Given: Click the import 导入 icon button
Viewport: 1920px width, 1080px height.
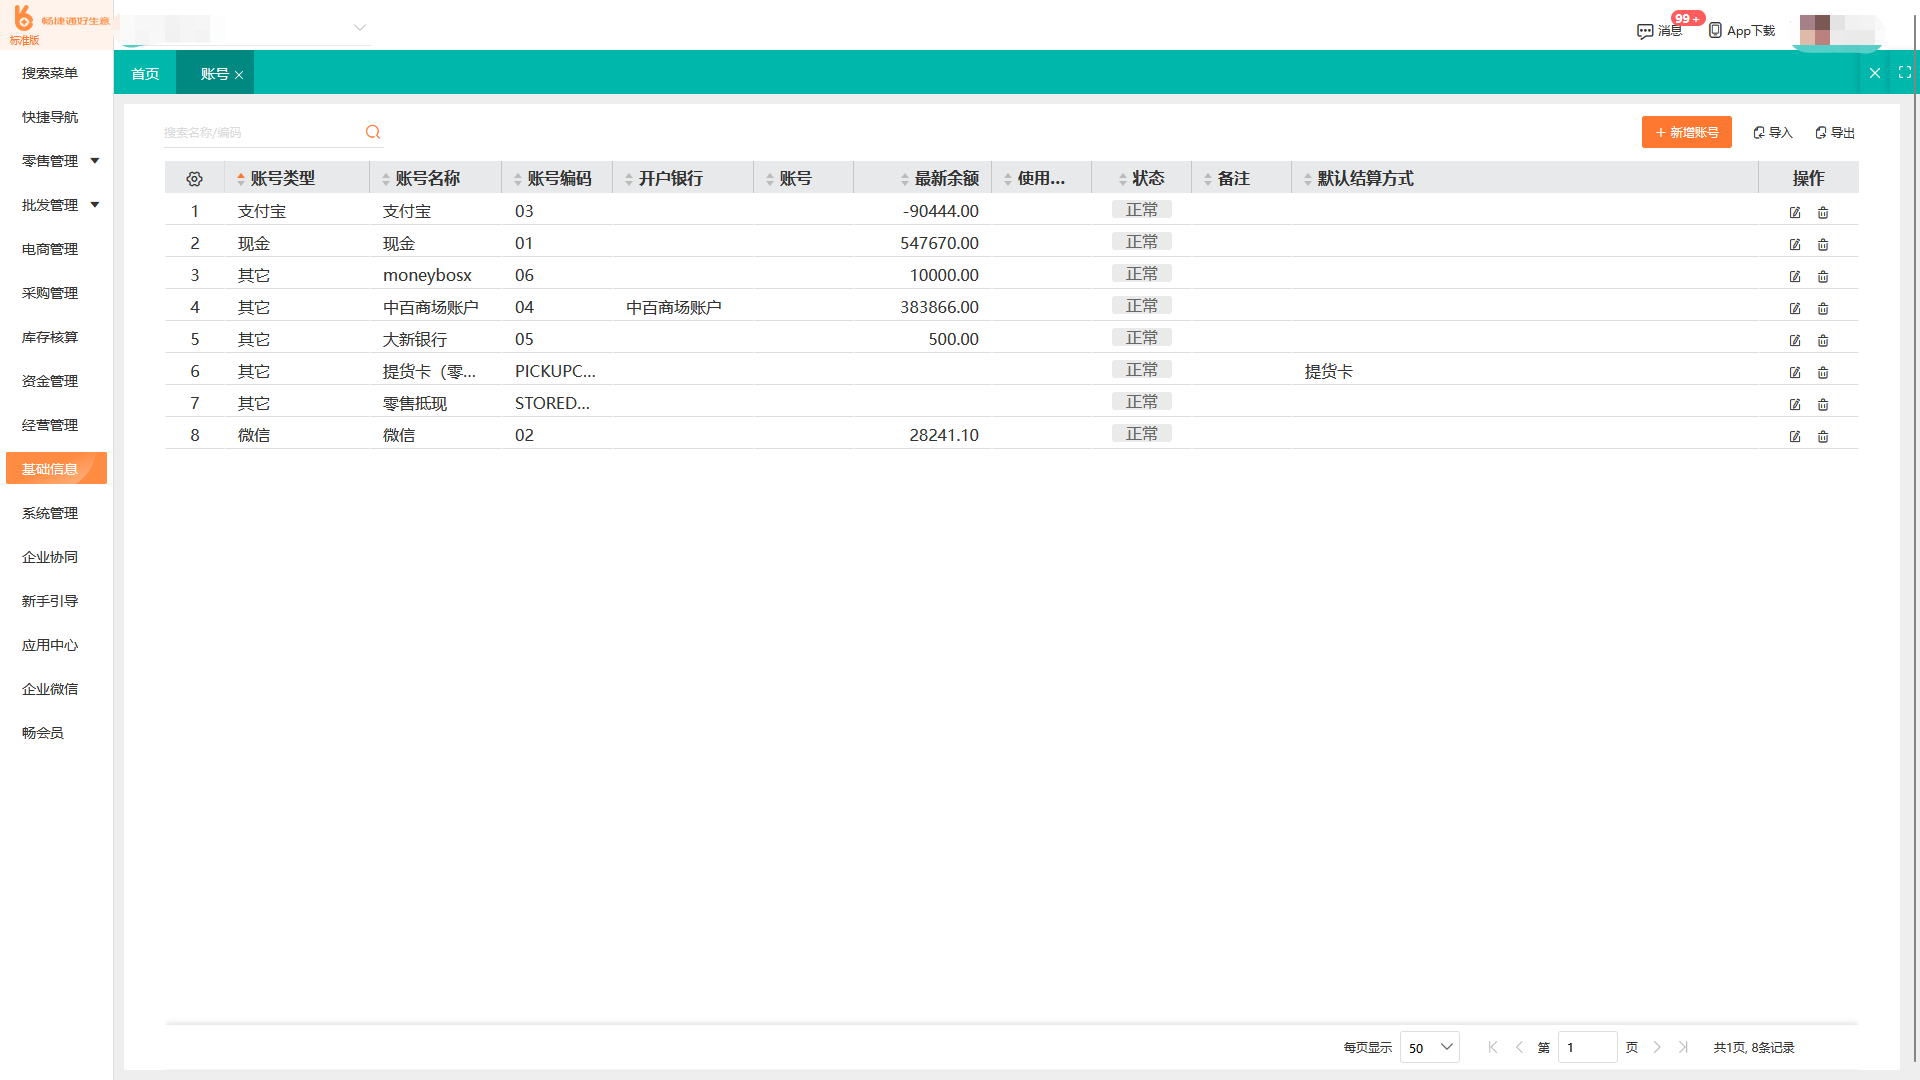Looking at the screenshot, I should (x=1774, y=132).
